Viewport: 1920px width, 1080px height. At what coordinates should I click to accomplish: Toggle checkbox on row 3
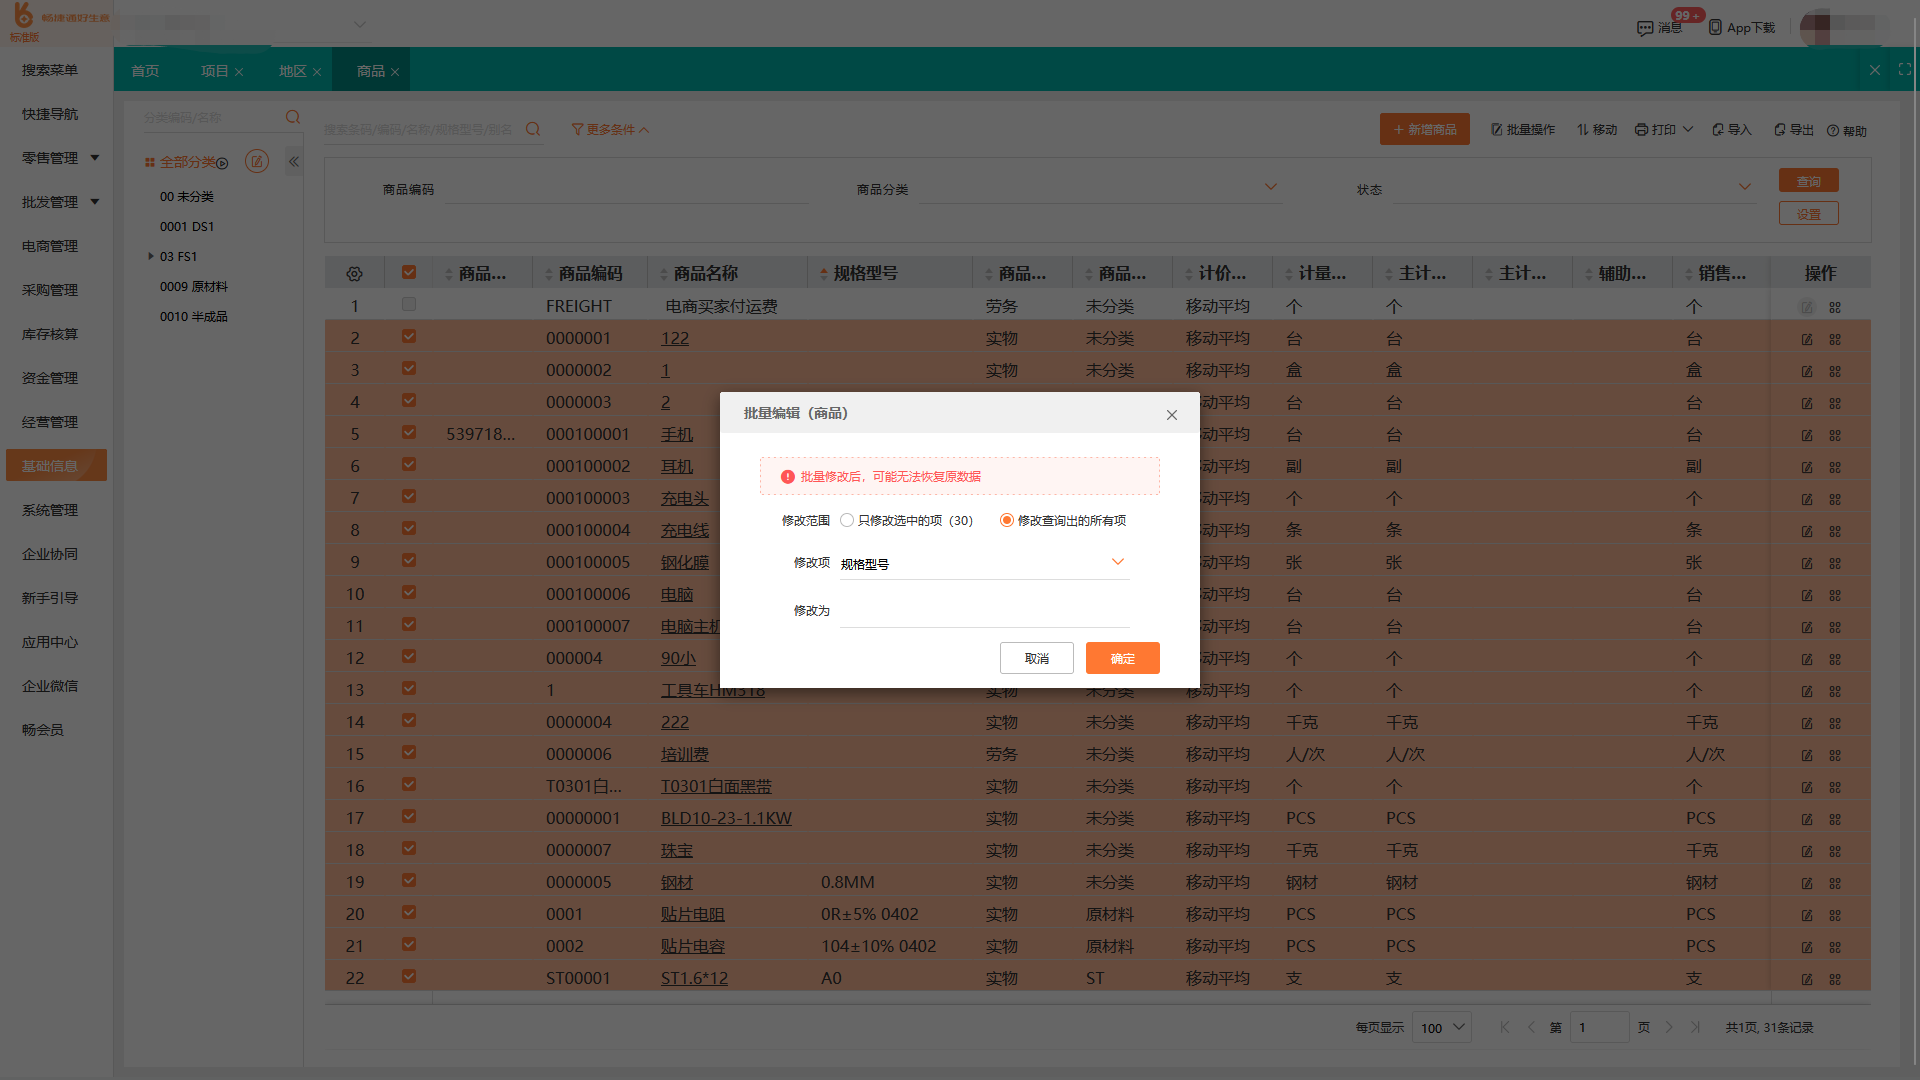point(410,369)
